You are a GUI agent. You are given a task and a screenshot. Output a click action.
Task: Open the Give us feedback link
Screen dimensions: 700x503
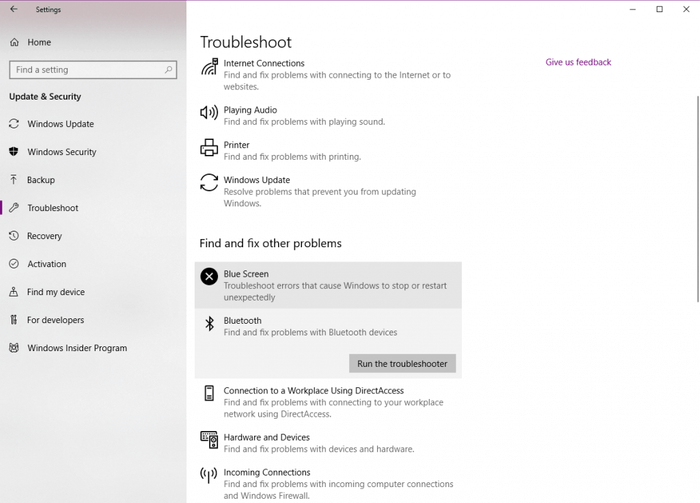coord(578,62)
